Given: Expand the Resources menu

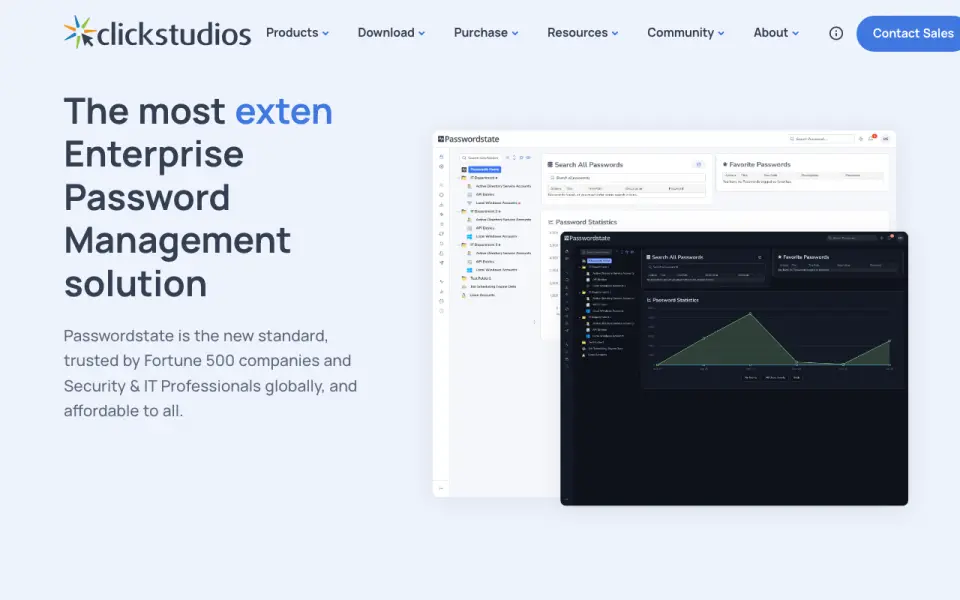Looking at the screenshot, I should tap(583, 32).
